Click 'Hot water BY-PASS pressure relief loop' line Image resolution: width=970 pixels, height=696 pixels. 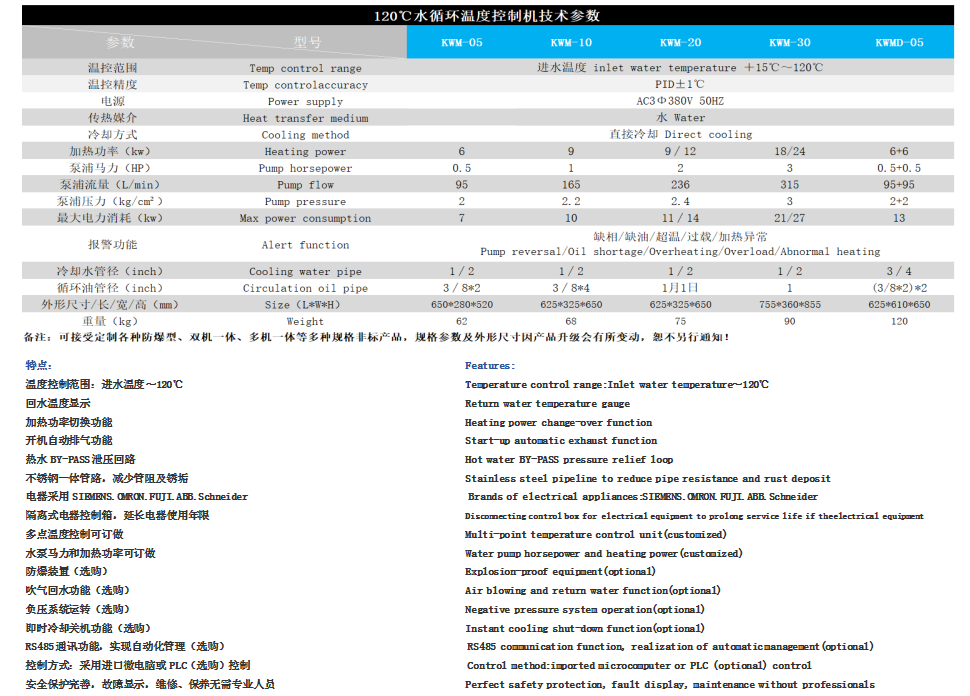[x=569, y=460]
